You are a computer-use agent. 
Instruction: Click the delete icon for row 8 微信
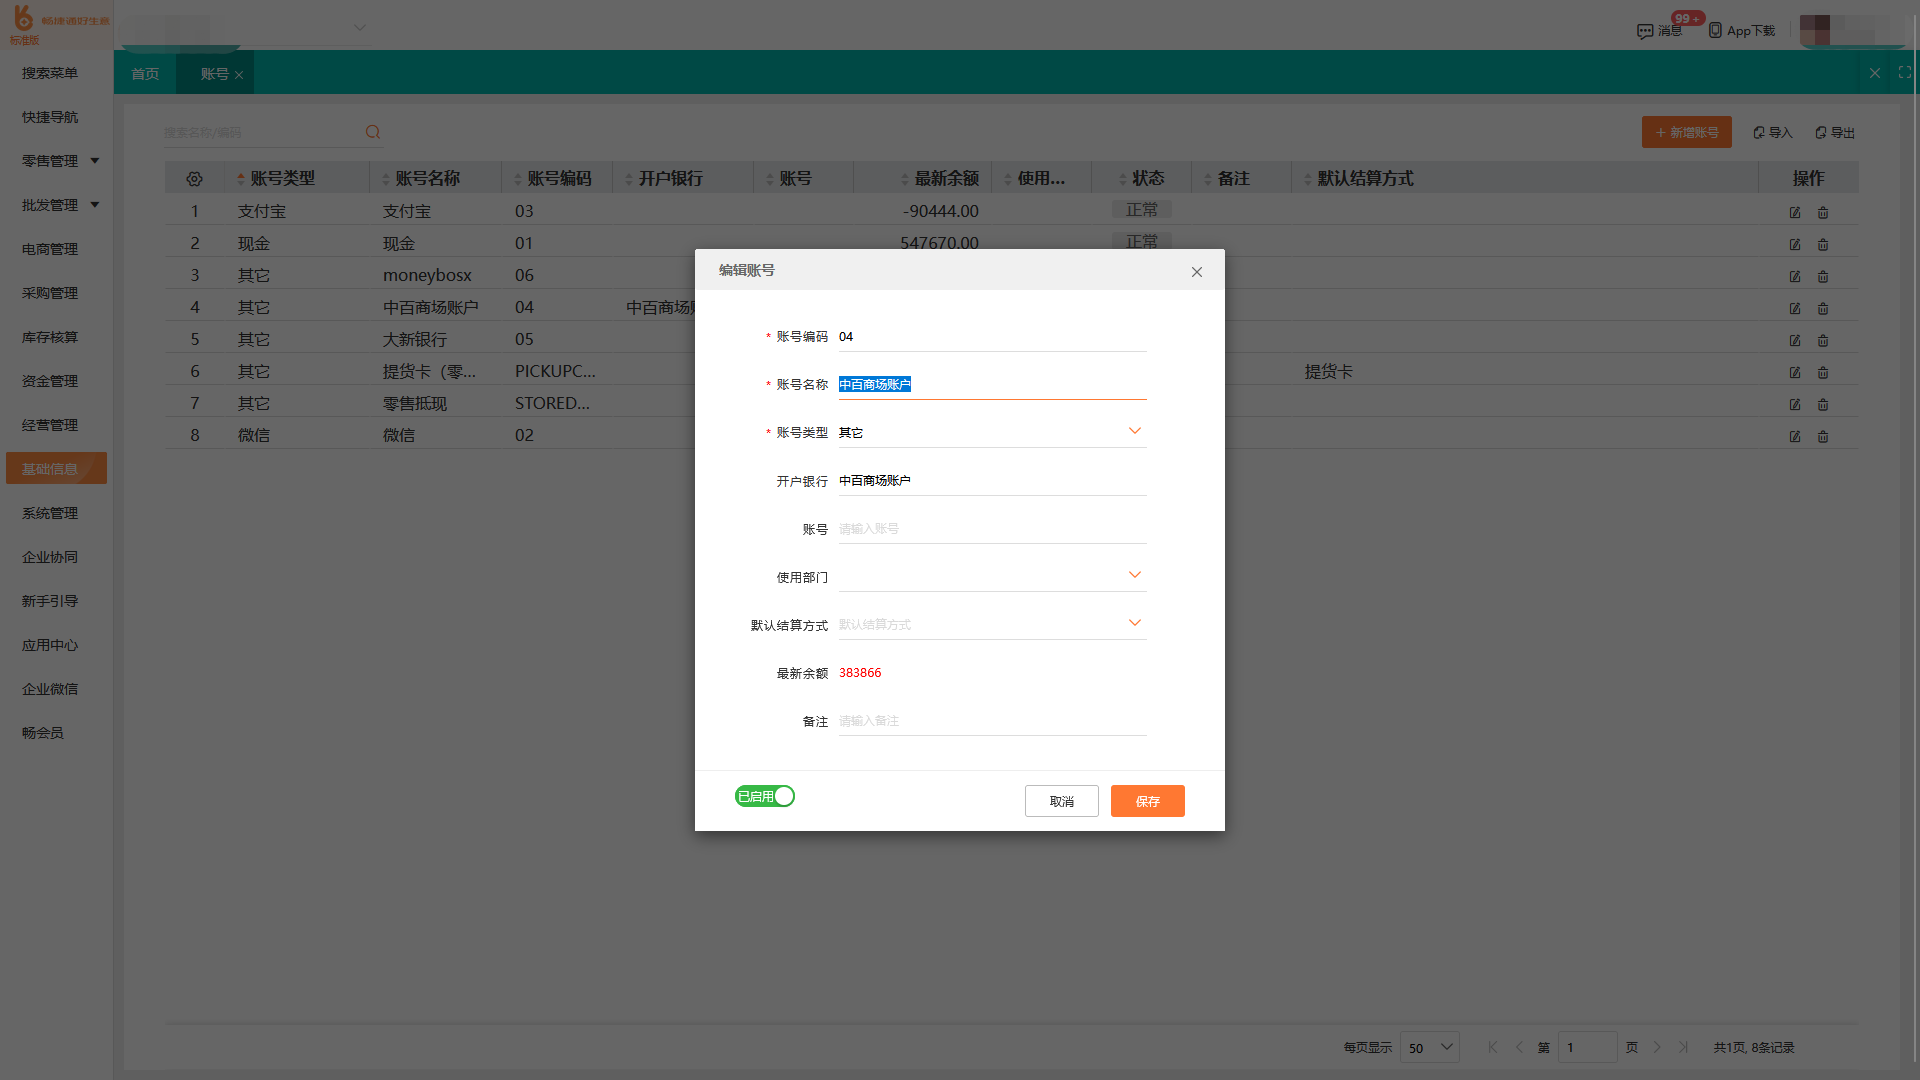click(x=1824, y=435)
